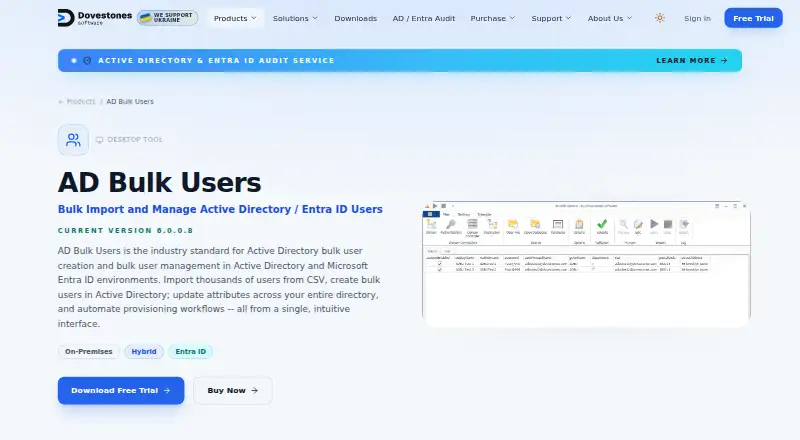Viewport: 800px width, 440px height.
Task: Click the users product icon tile
Action: 73,139
